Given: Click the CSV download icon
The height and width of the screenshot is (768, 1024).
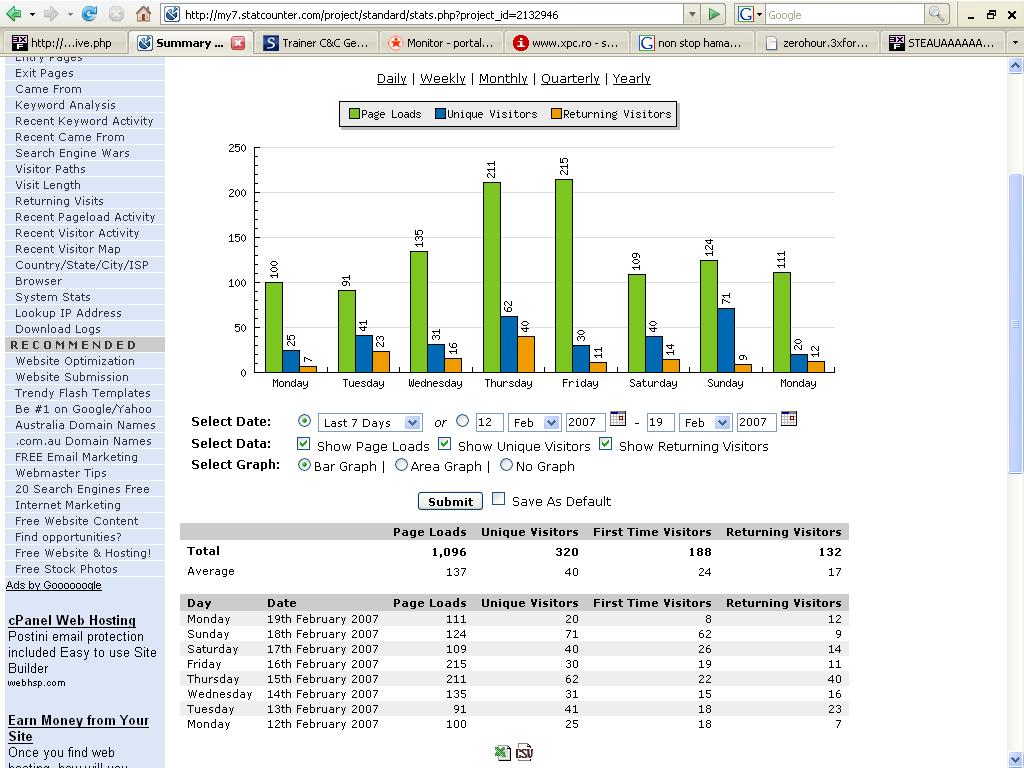Looking at the screenshot, I should point(524,752).
